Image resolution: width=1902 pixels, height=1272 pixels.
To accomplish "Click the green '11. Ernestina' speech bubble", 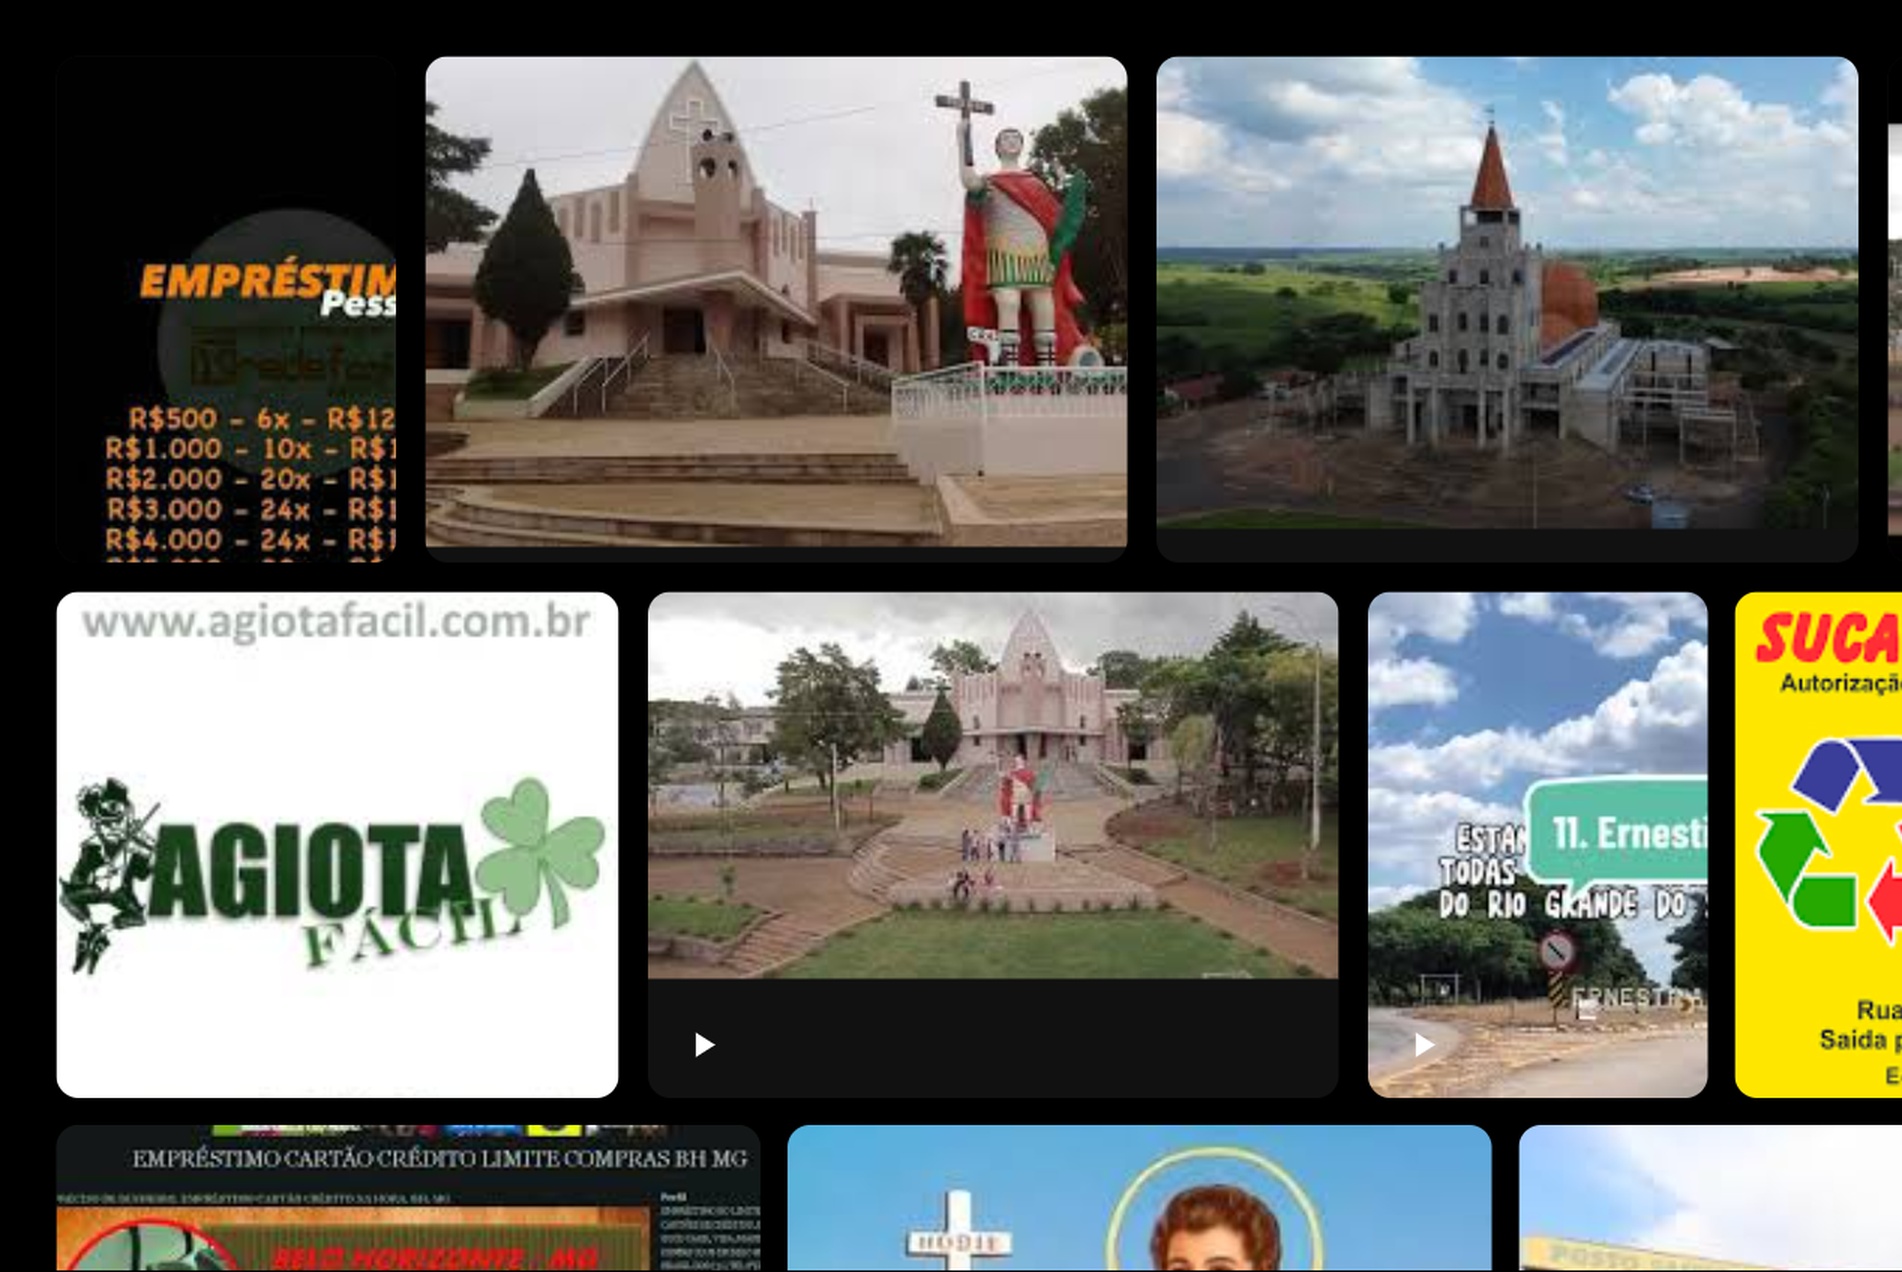I will 1621,831.
